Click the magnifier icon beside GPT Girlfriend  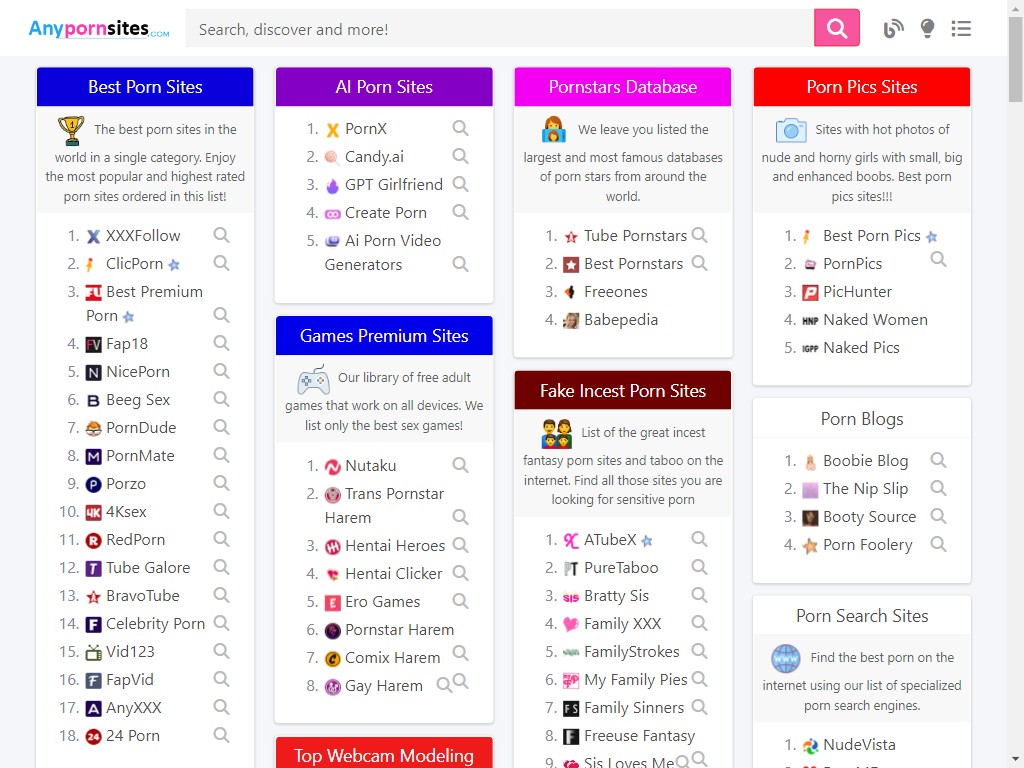[x=460, y=184]
